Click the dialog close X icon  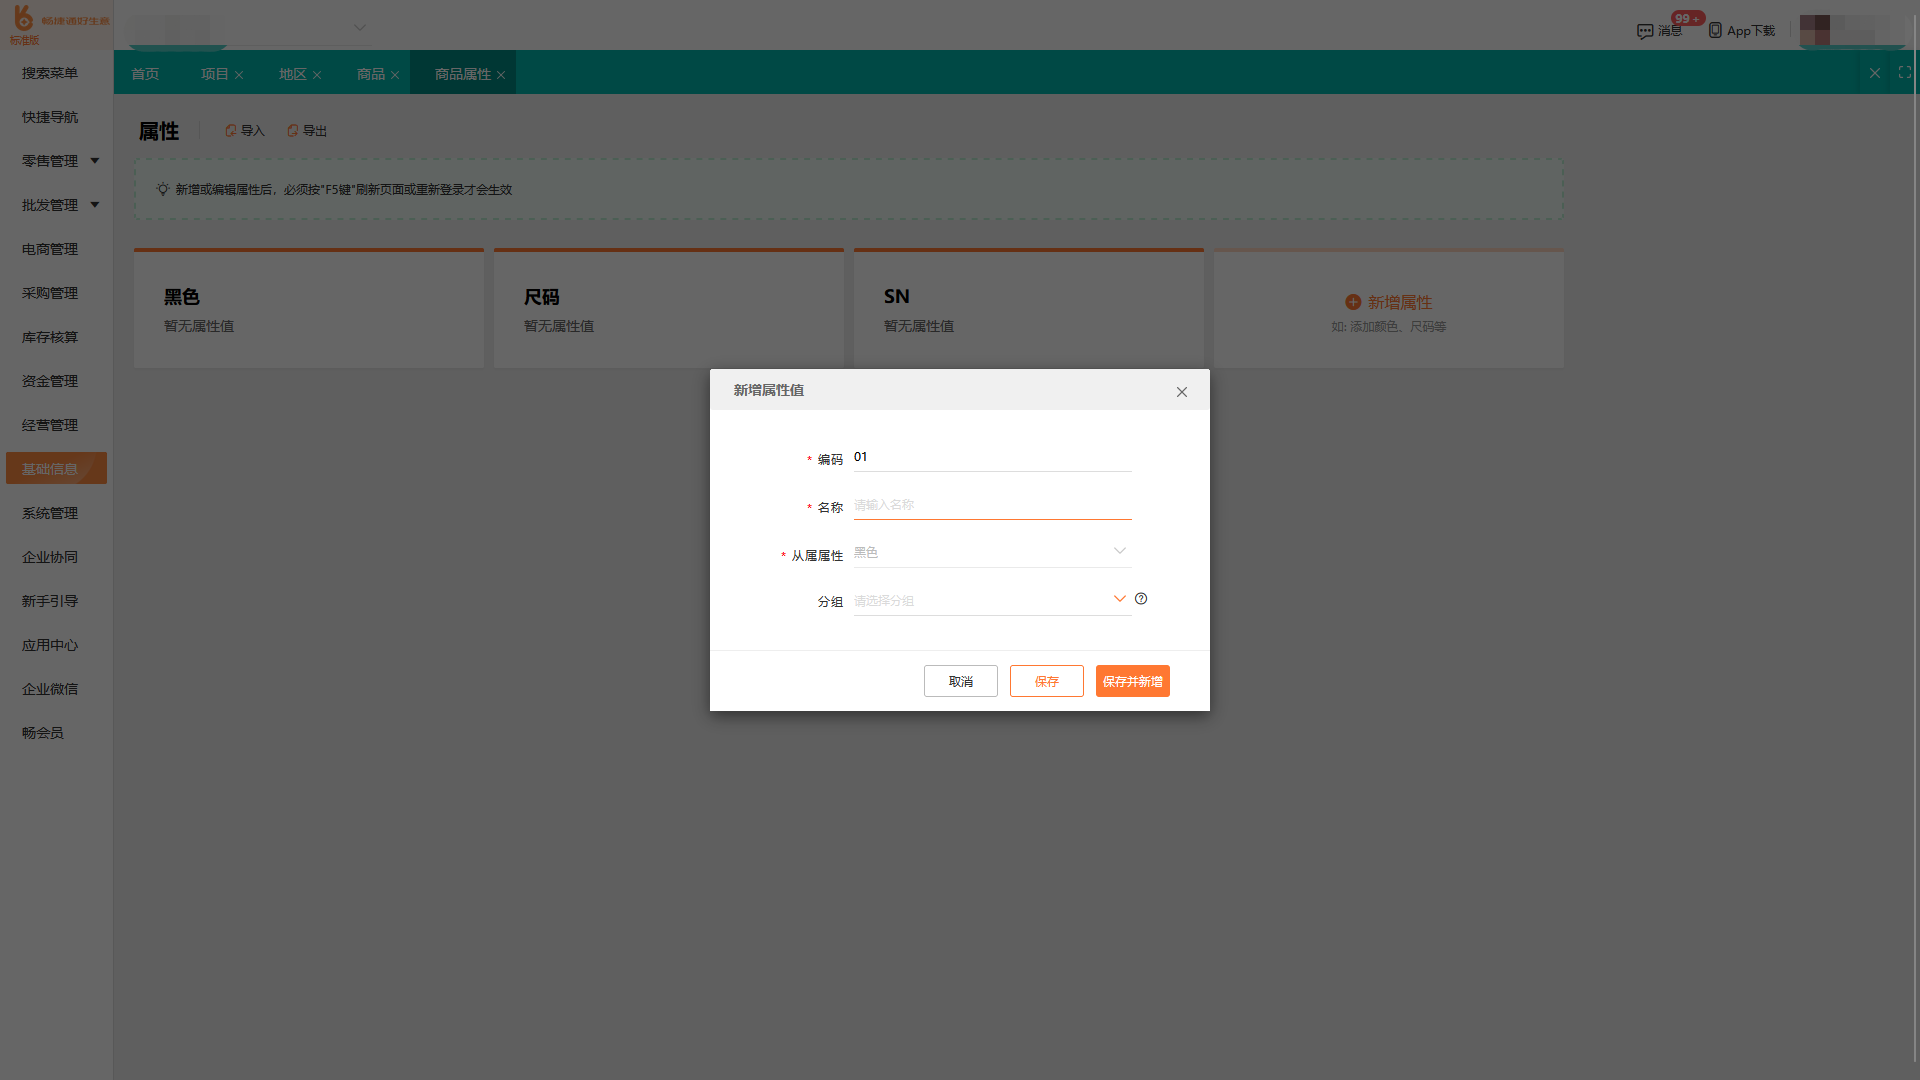pyautogui.click(x=1182, y=392)
